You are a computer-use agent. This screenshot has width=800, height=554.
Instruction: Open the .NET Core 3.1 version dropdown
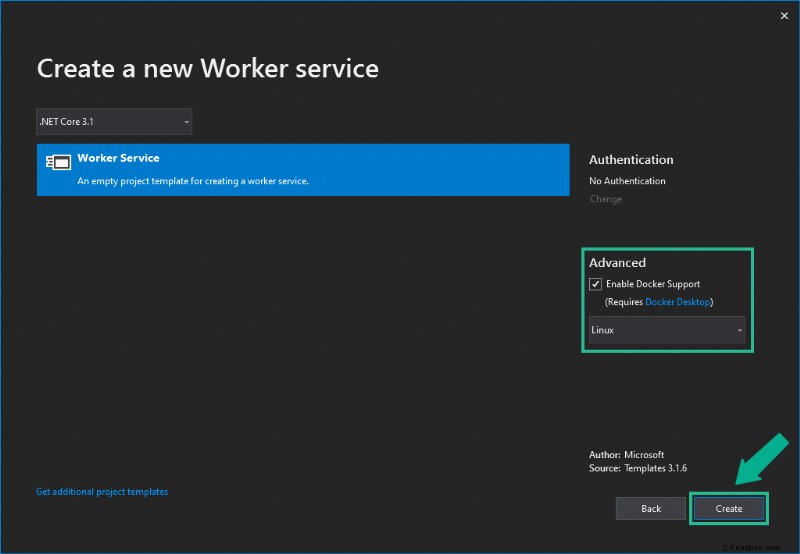coord(113,122)
